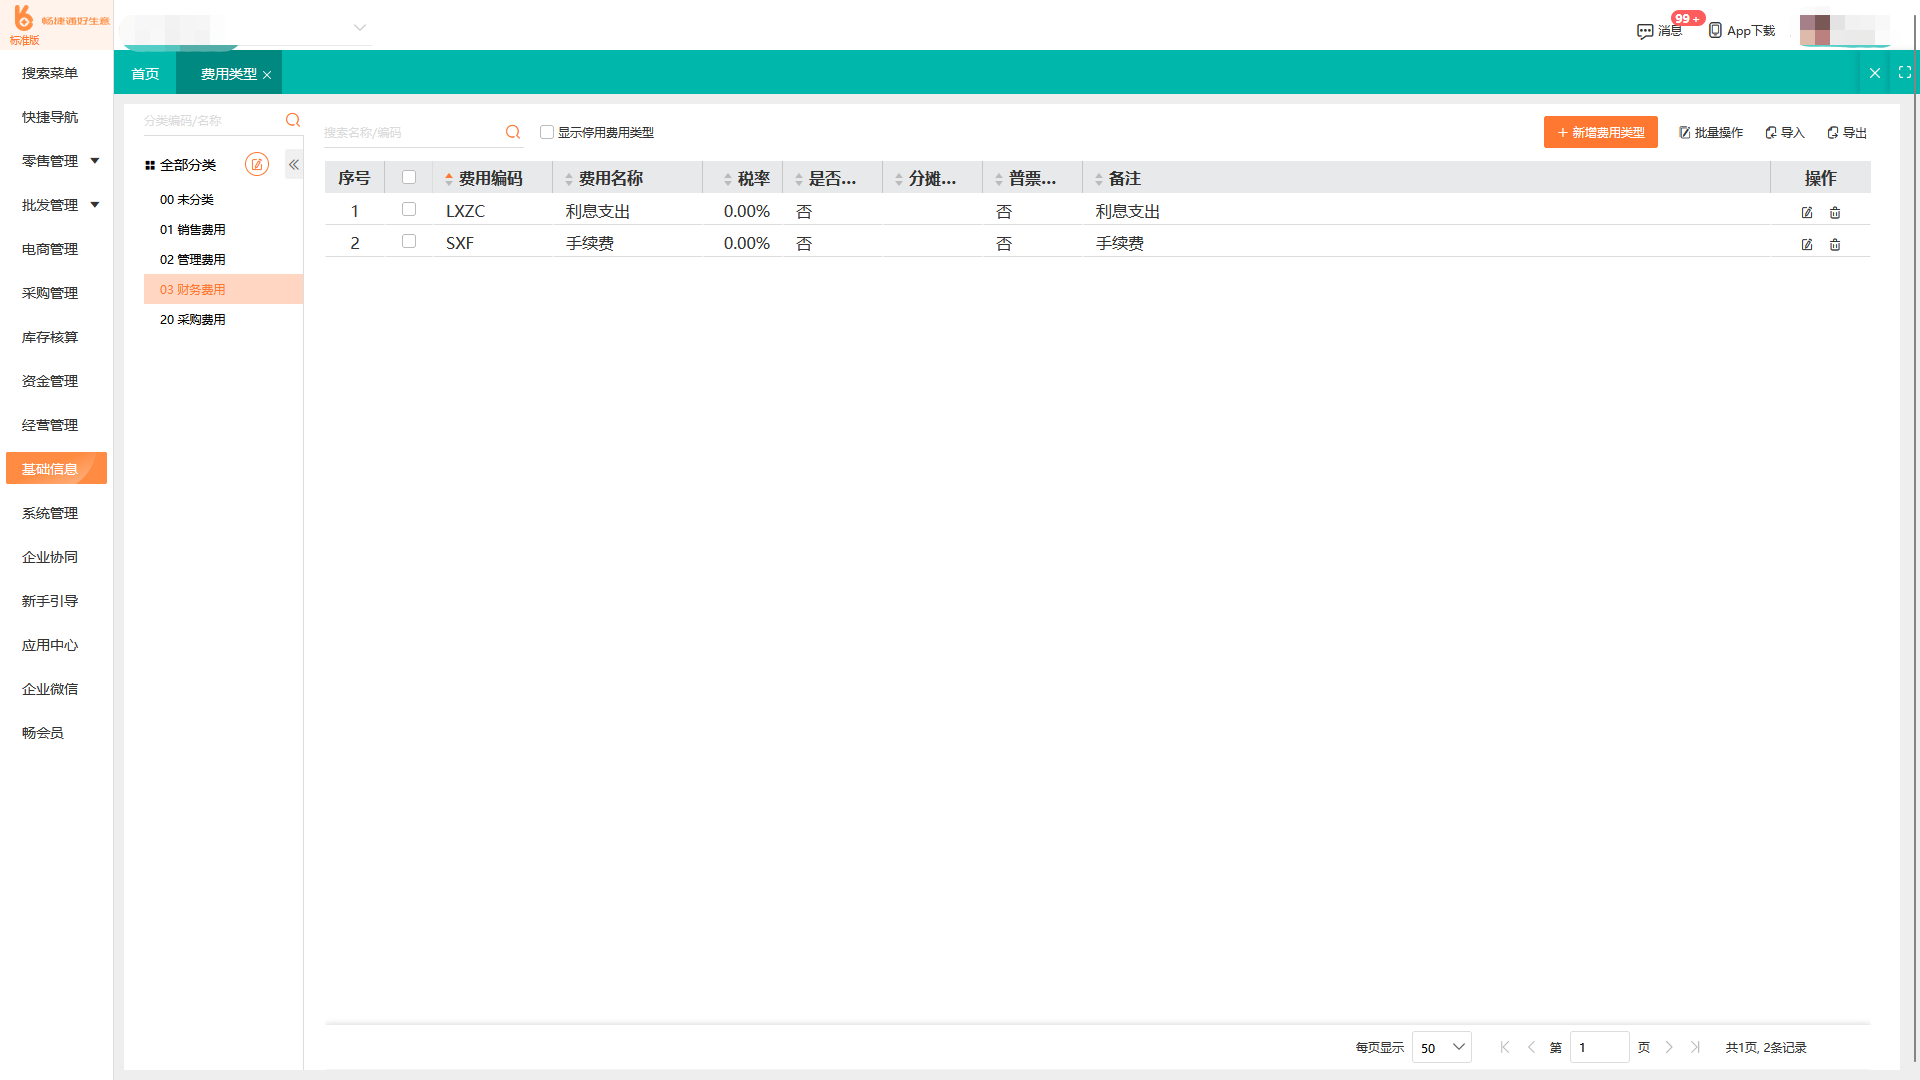1920x1080 pixels.
Task: Click the 批量操作 icon button
Action: 1683,132
